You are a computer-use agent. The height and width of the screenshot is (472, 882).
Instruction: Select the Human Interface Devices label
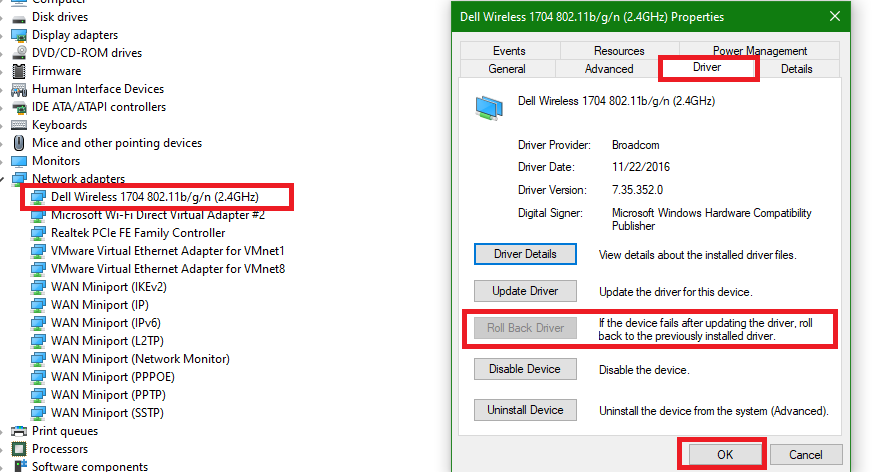click(x=98, y=89)
